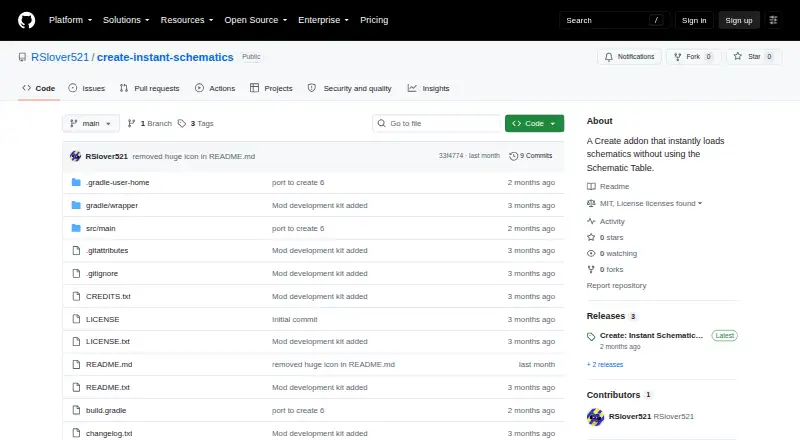
Task: Click the Search field in header
Action: [614, 20]
